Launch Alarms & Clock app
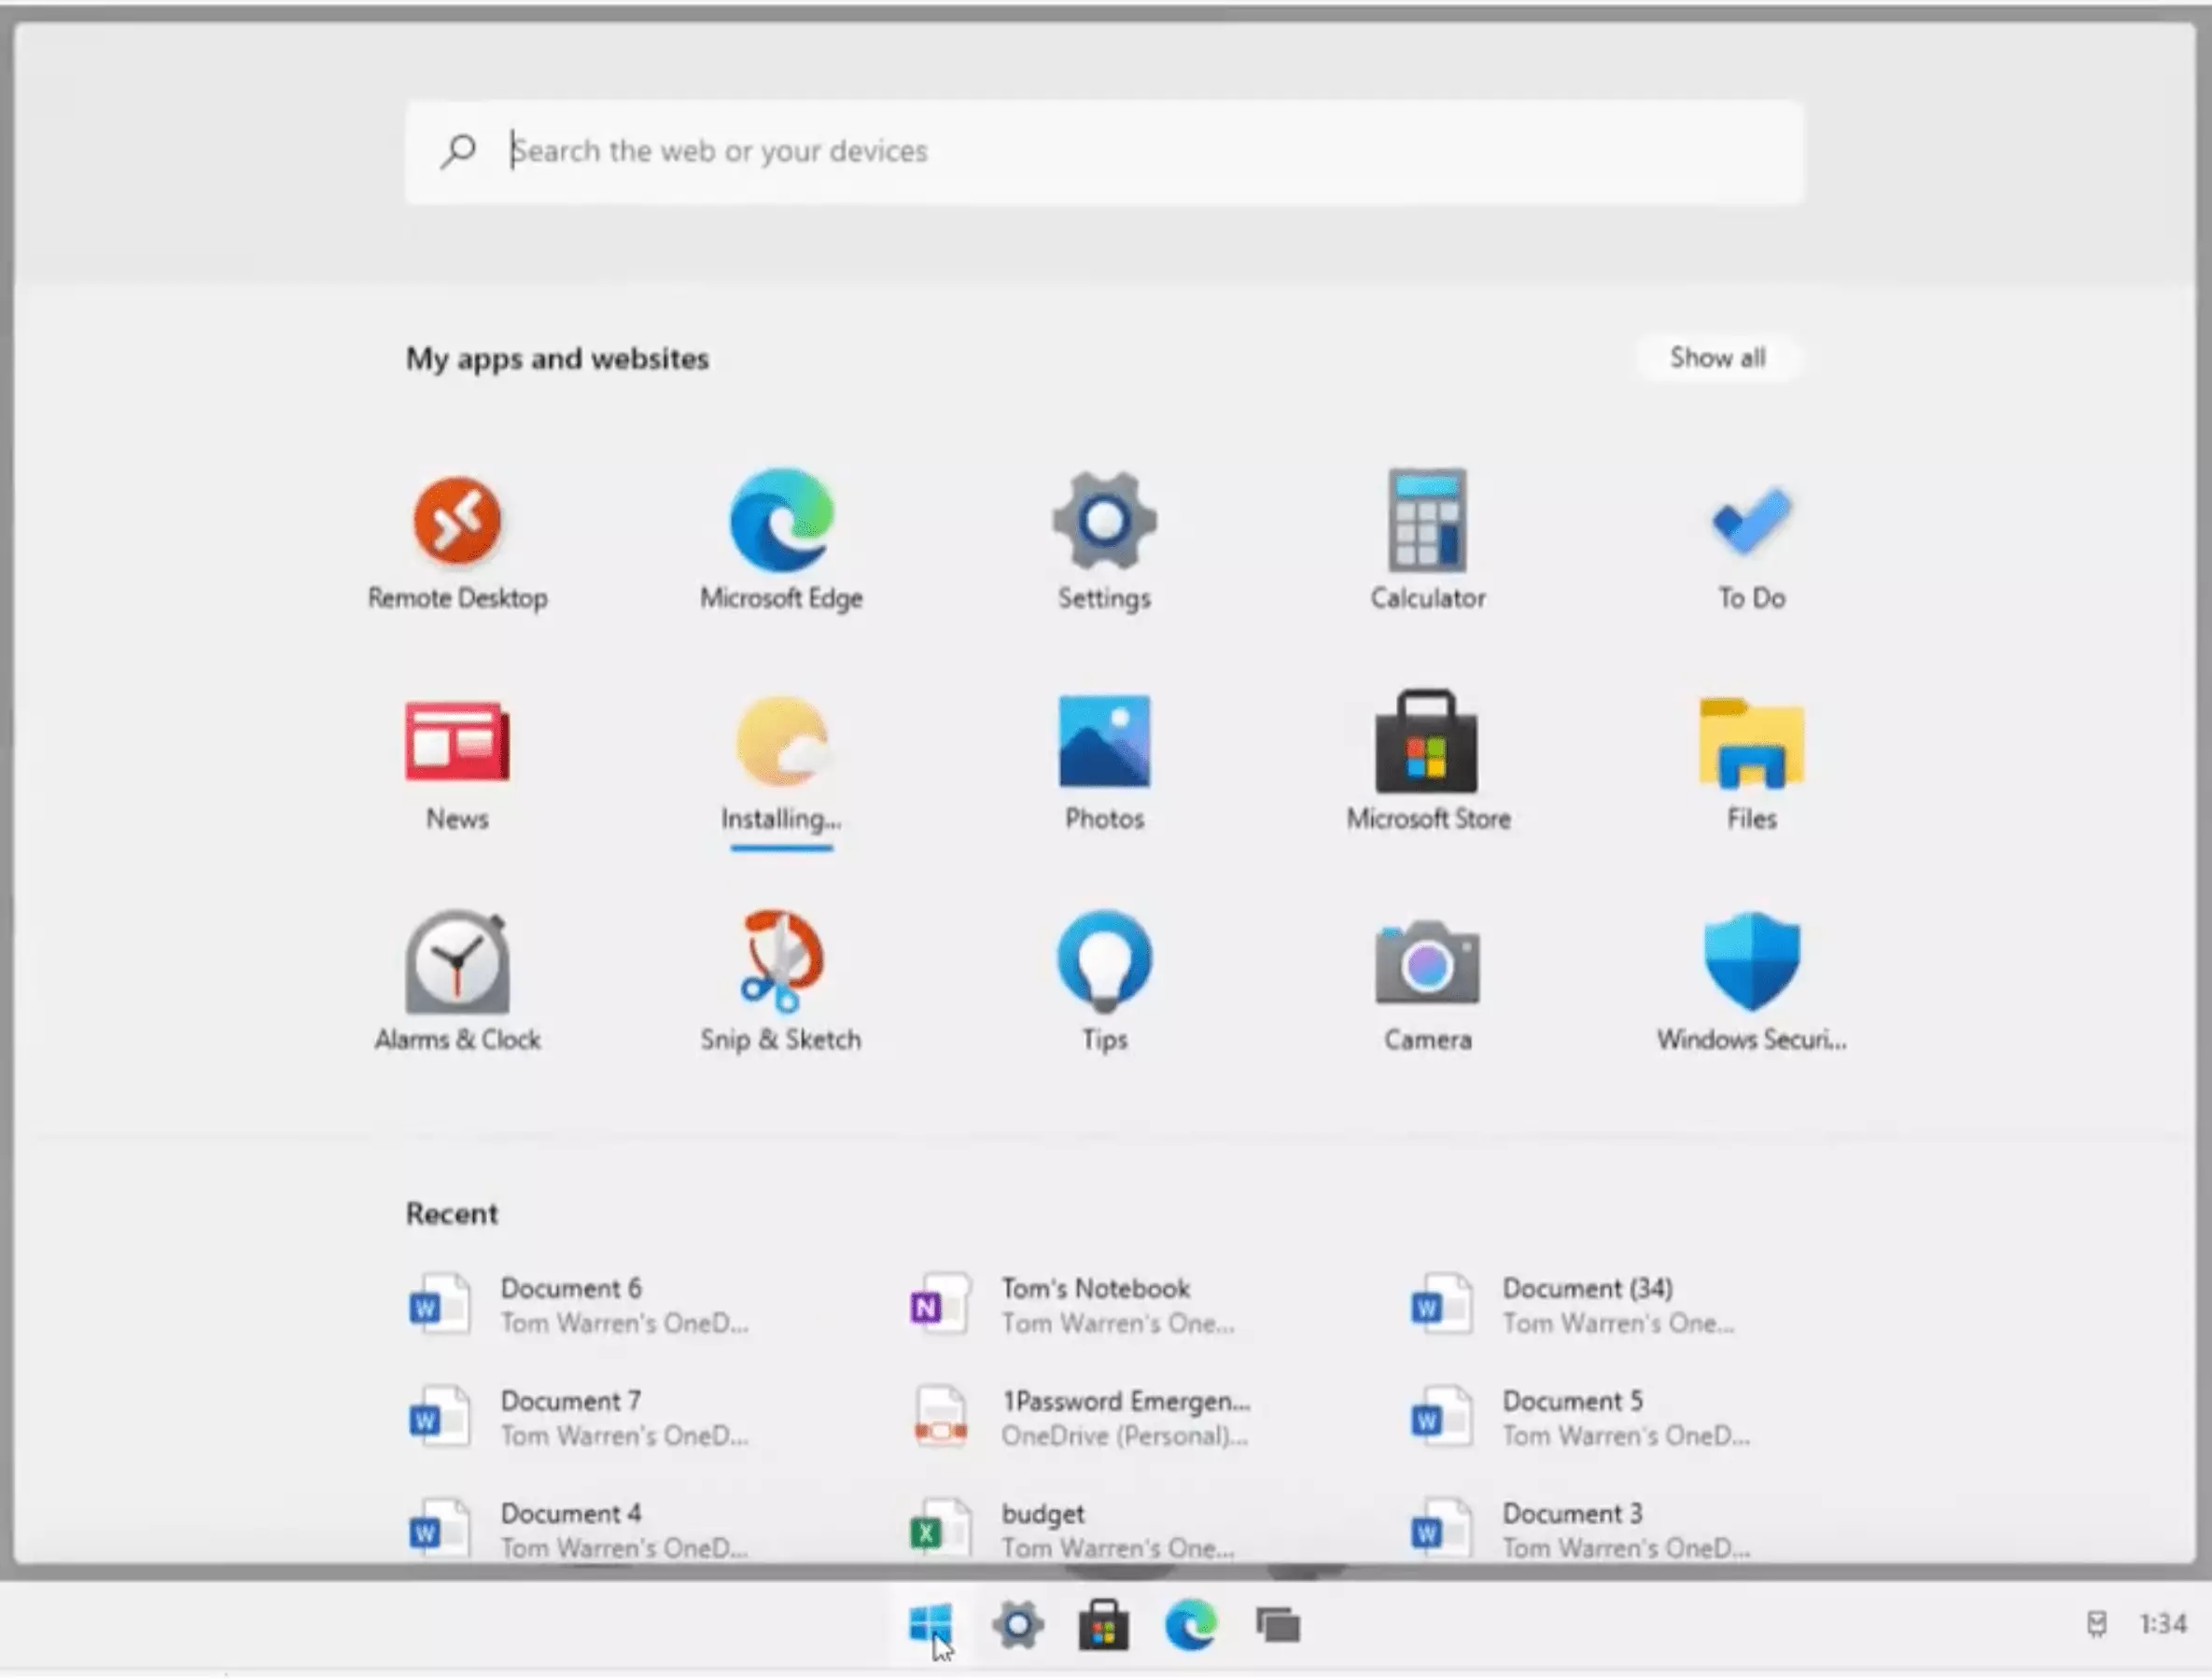This screenshot has width=2212, height=1680. coord(456,979)
